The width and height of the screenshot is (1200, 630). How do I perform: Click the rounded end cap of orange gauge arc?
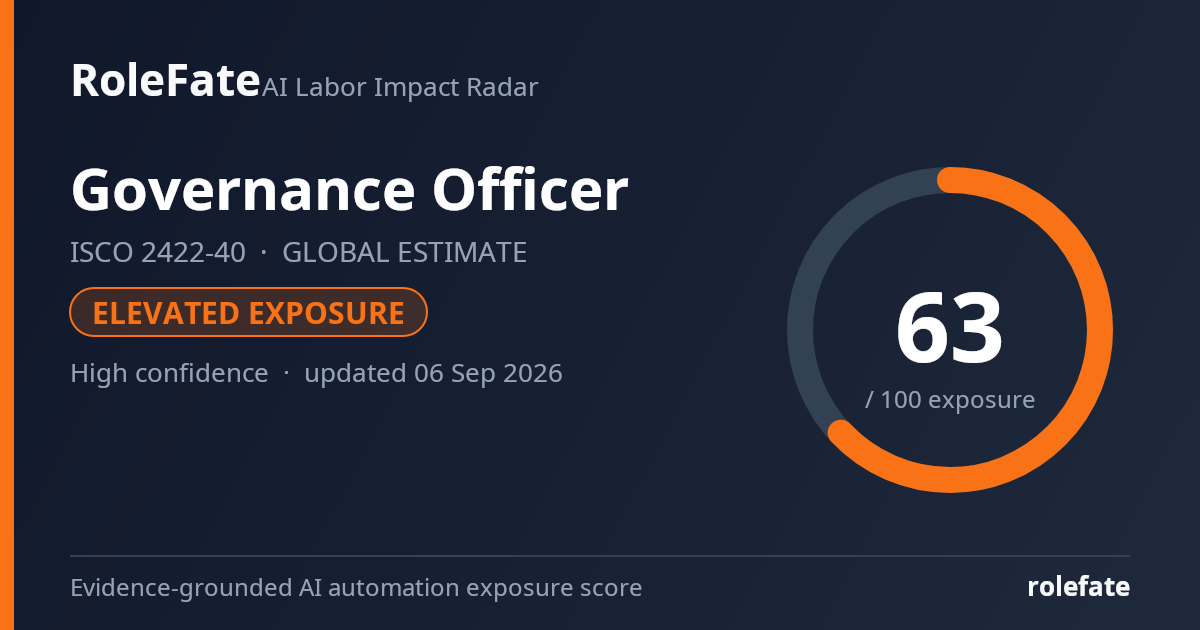(841, 432)
